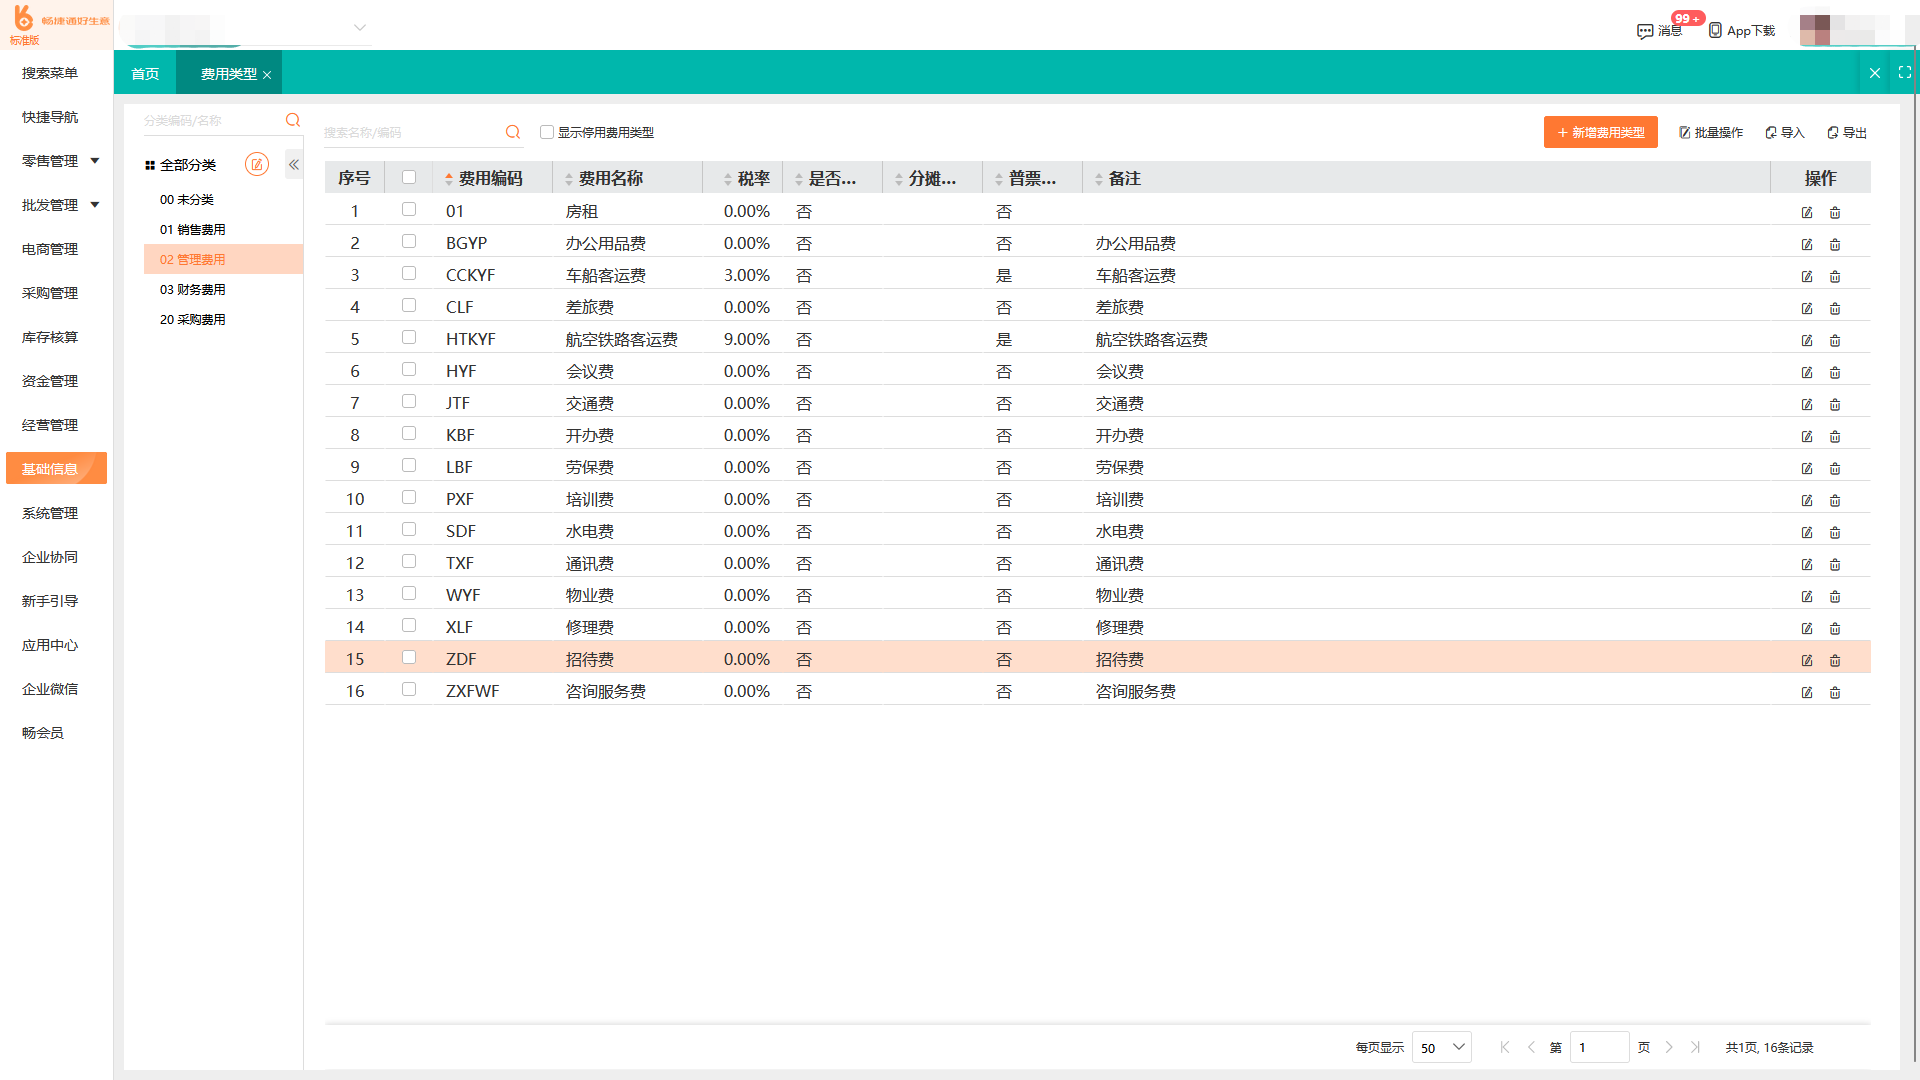This screenshot has height=1080, width=1920.
Task: Select checkbox for row 5 HTKYF
Action: coord(409,338)
